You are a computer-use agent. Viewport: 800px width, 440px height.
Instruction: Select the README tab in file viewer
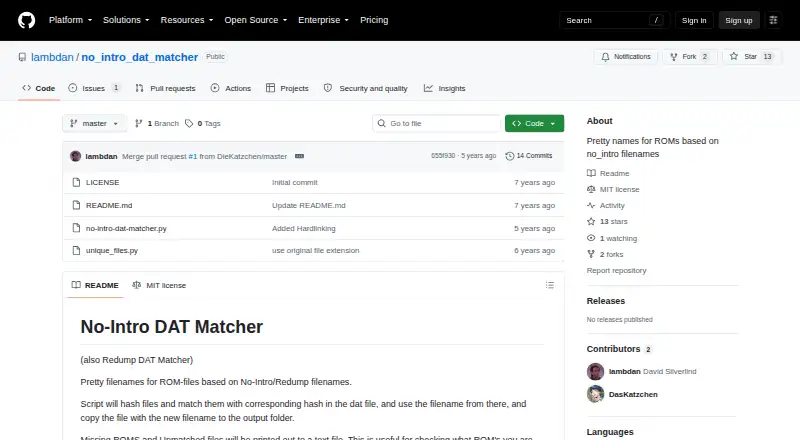(x=95, y=285)
